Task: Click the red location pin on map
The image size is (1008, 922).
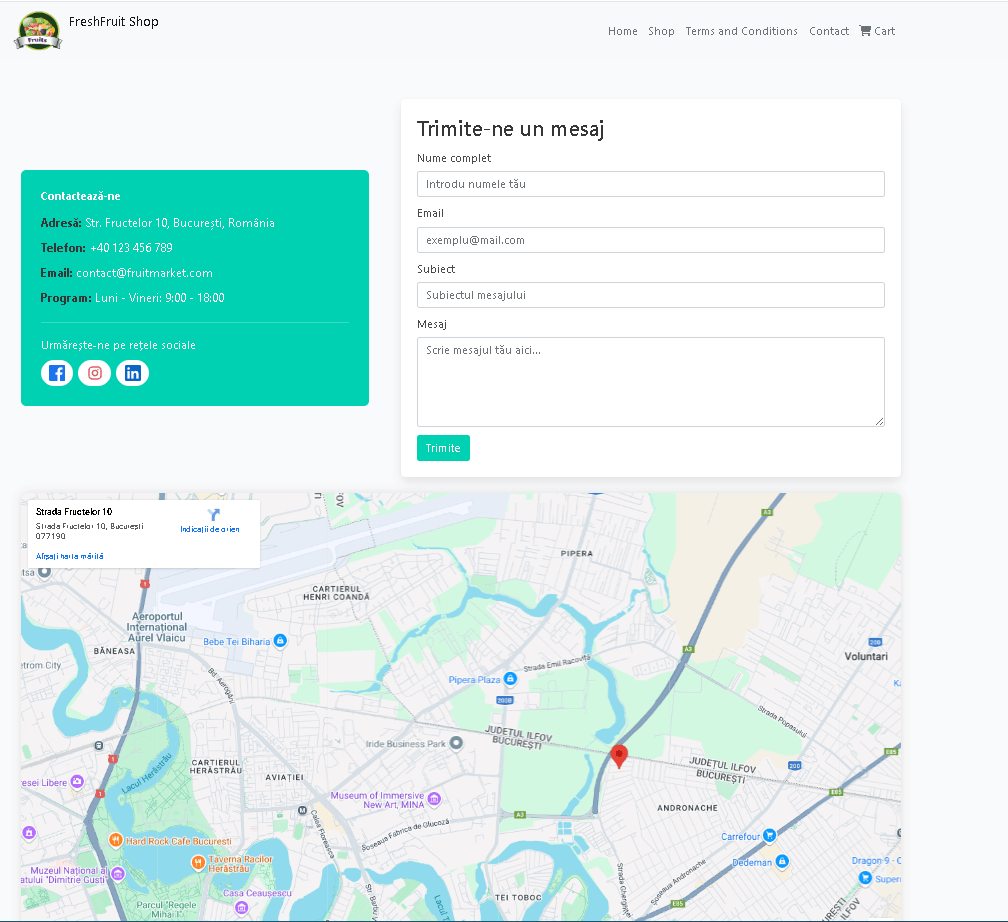Action: pyautogui.click(x=619, y=756)
